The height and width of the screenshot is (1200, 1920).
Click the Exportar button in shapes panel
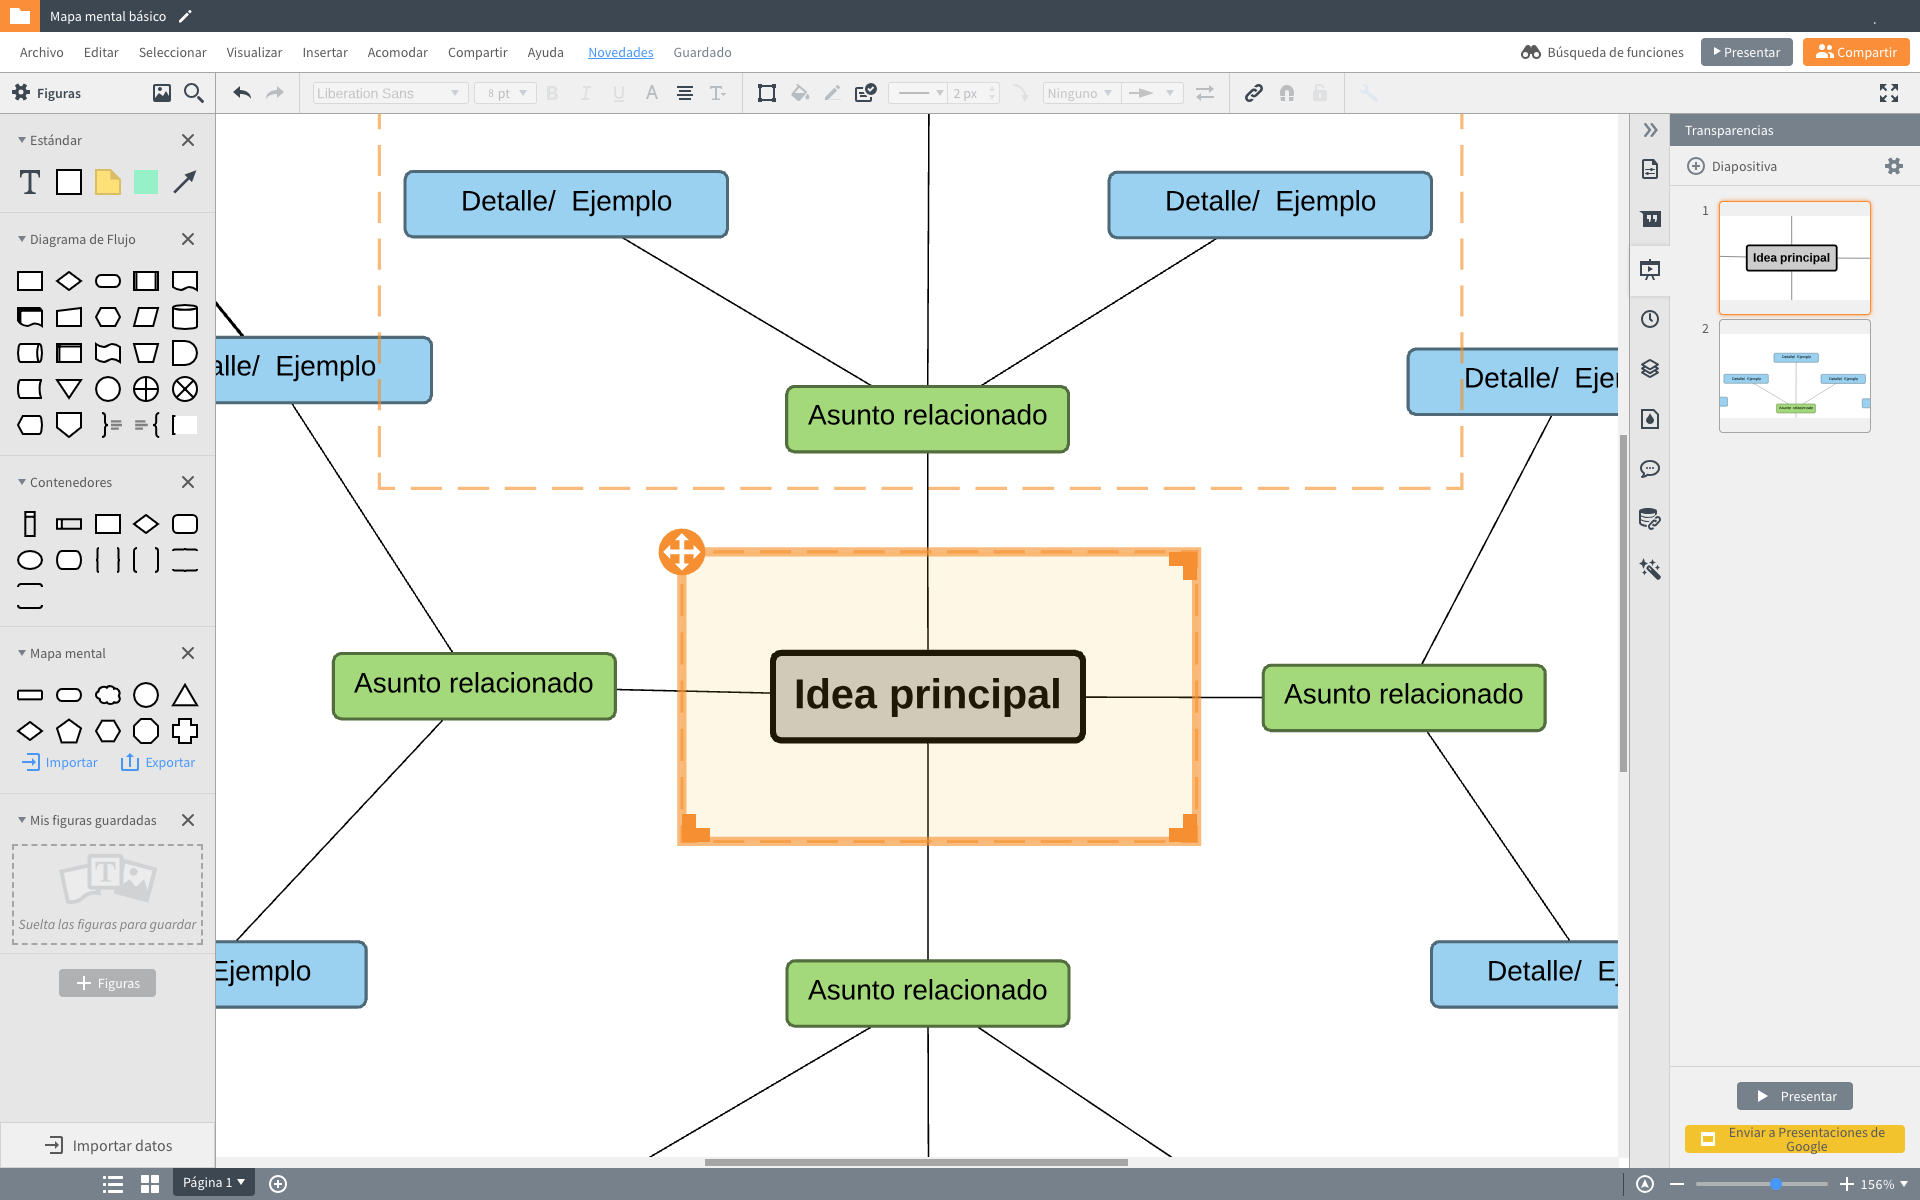pos(156,762)
